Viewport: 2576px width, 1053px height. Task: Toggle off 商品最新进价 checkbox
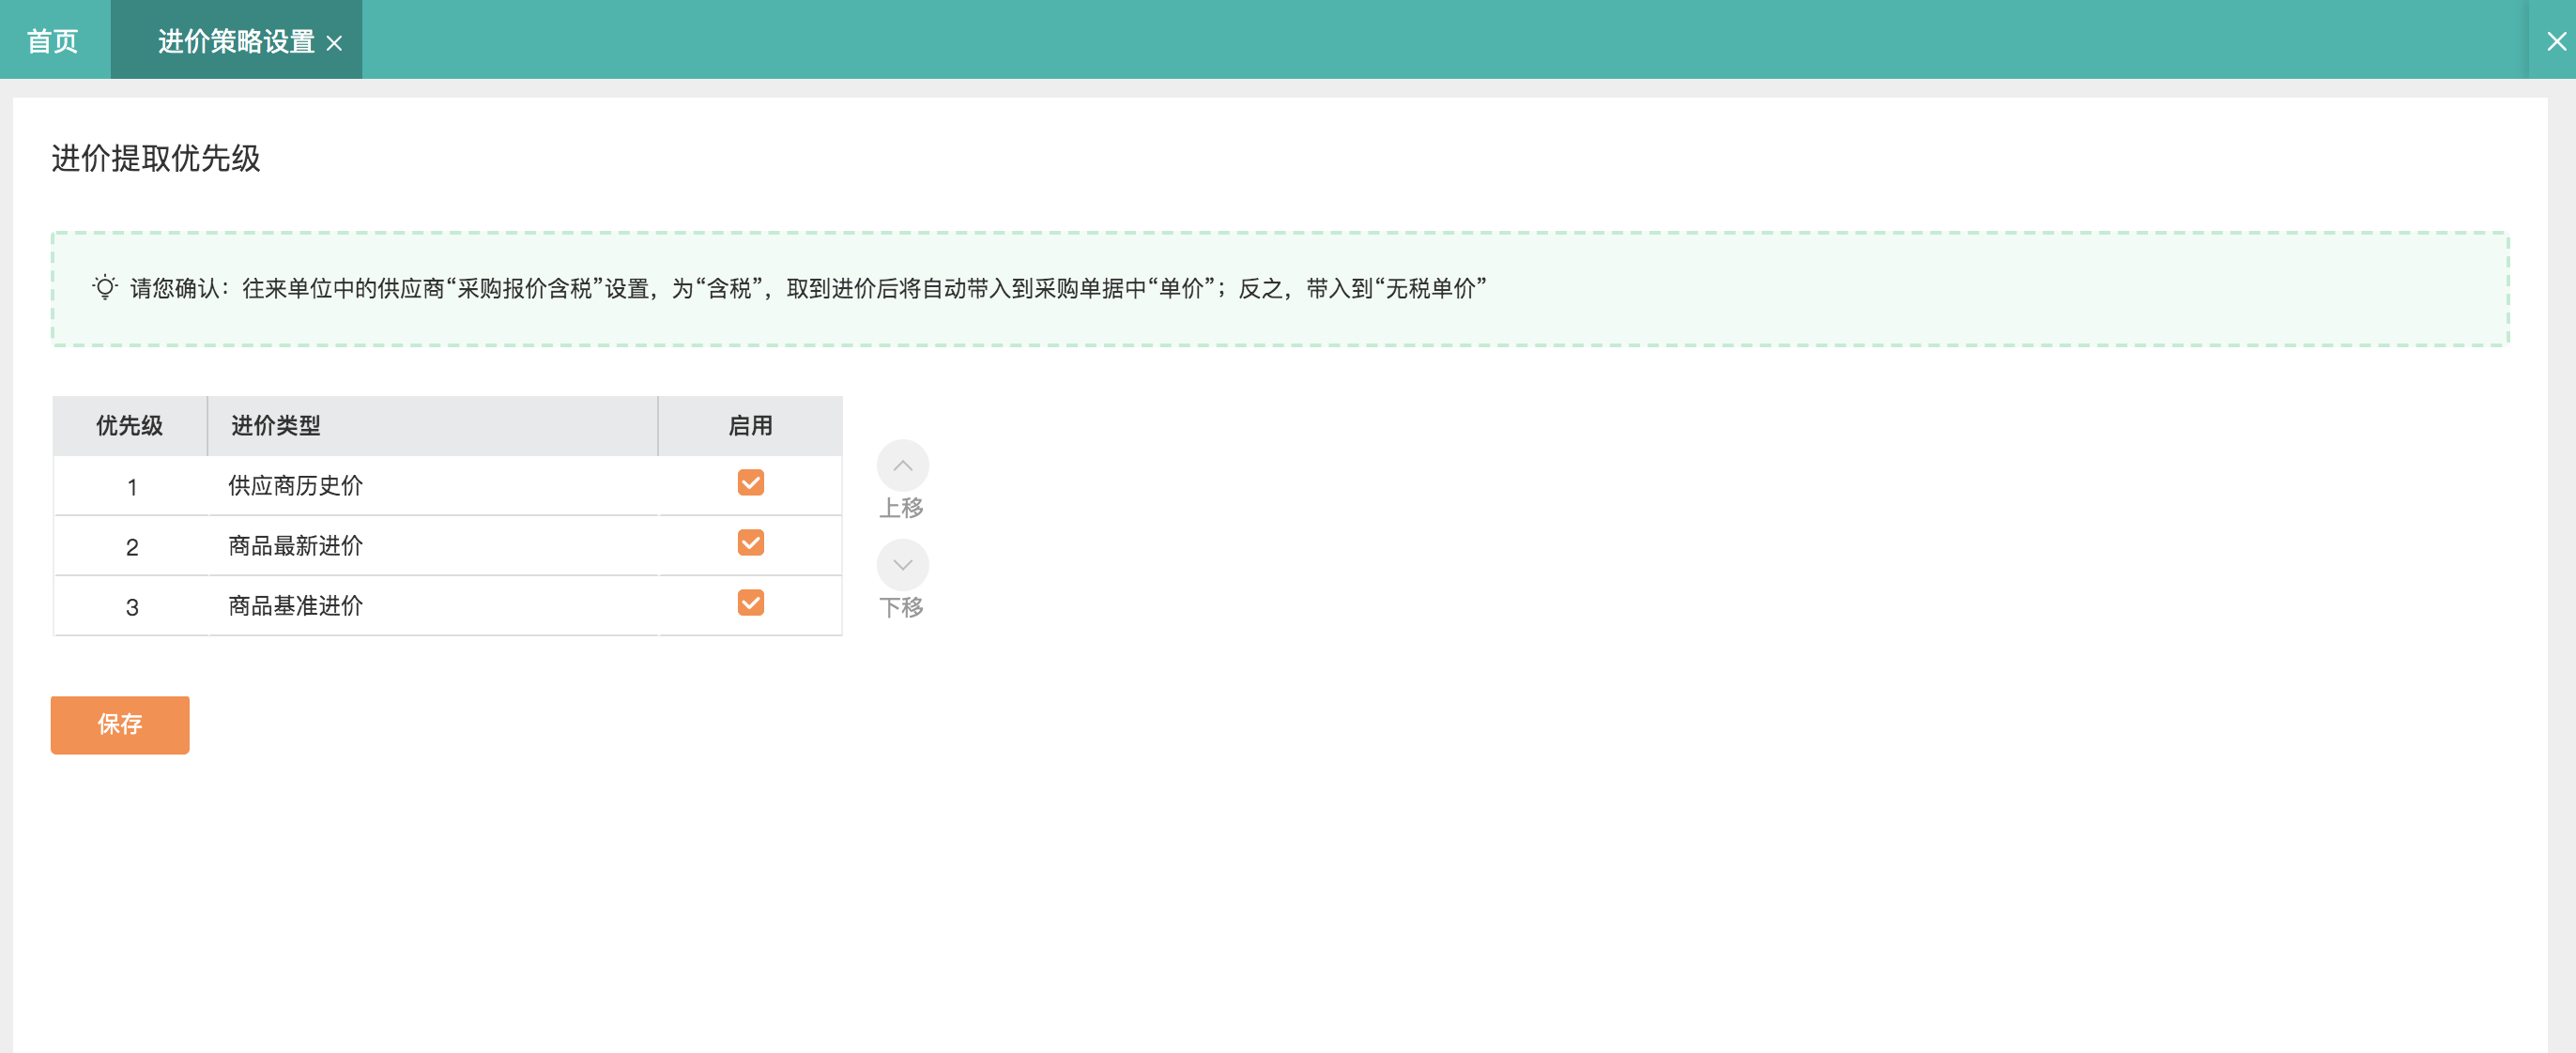coord(751,543)
